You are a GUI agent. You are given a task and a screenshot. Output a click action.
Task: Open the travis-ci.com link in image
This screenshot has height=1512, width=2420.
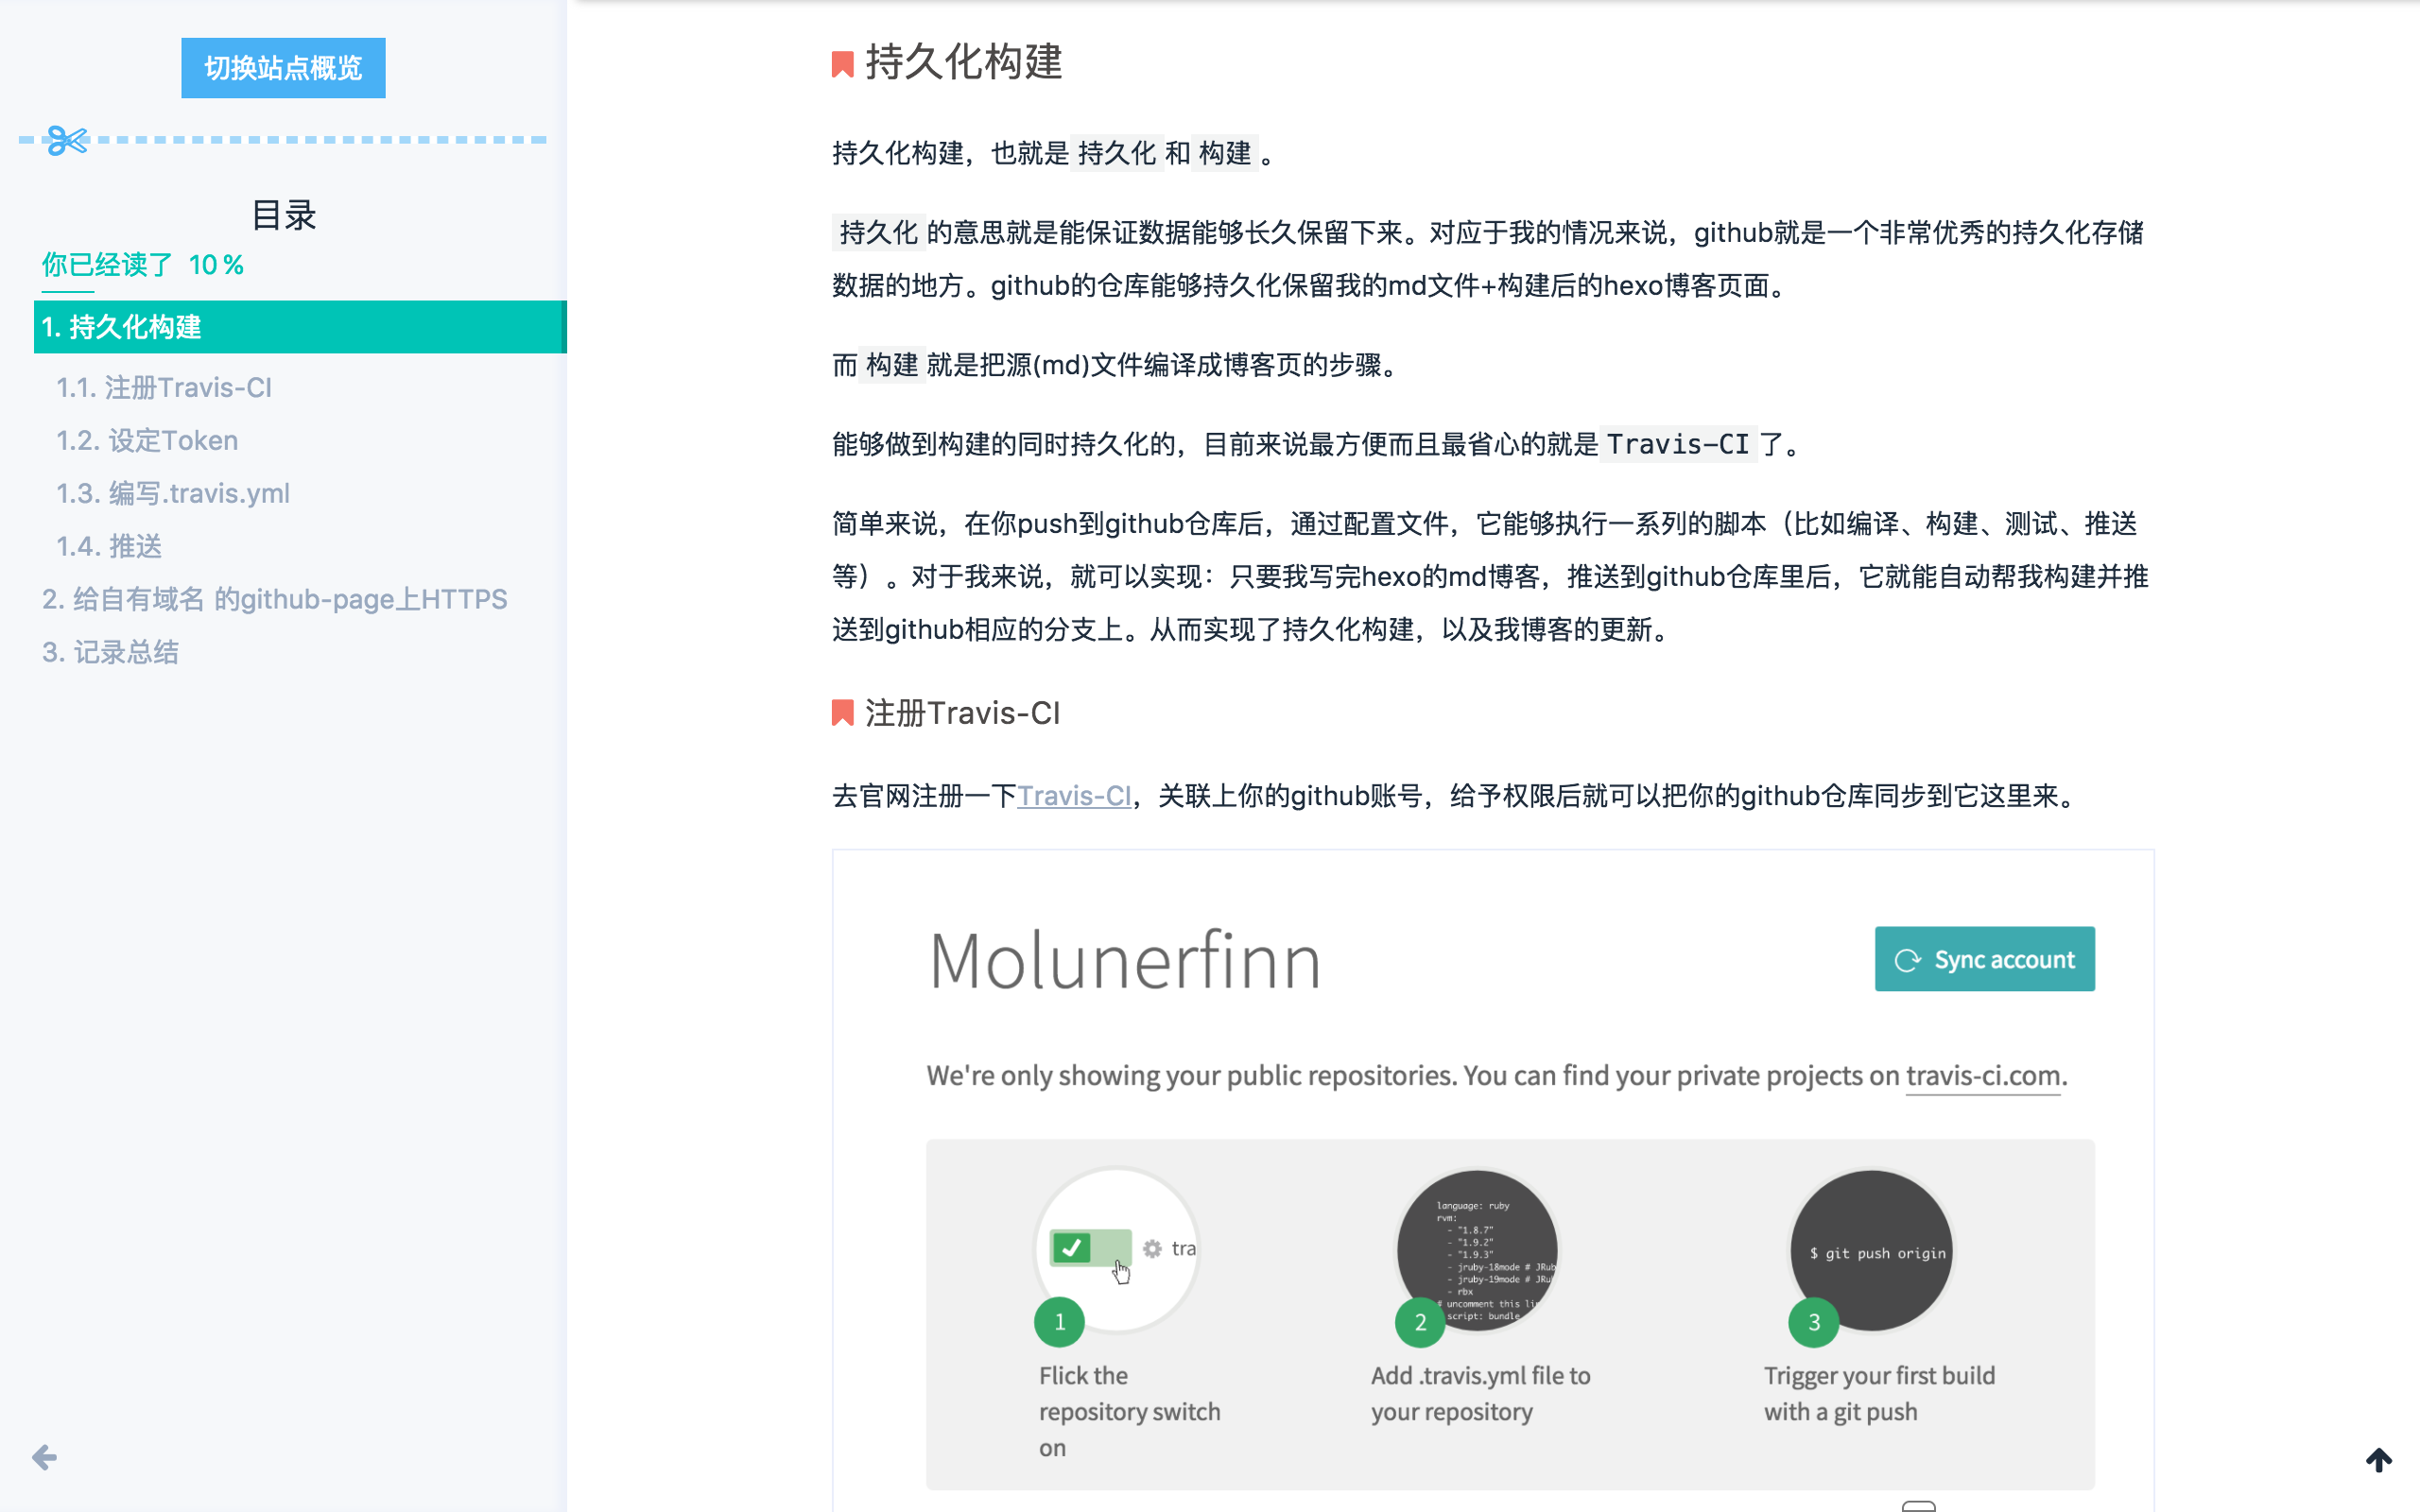click(x=1982, y=1076)
